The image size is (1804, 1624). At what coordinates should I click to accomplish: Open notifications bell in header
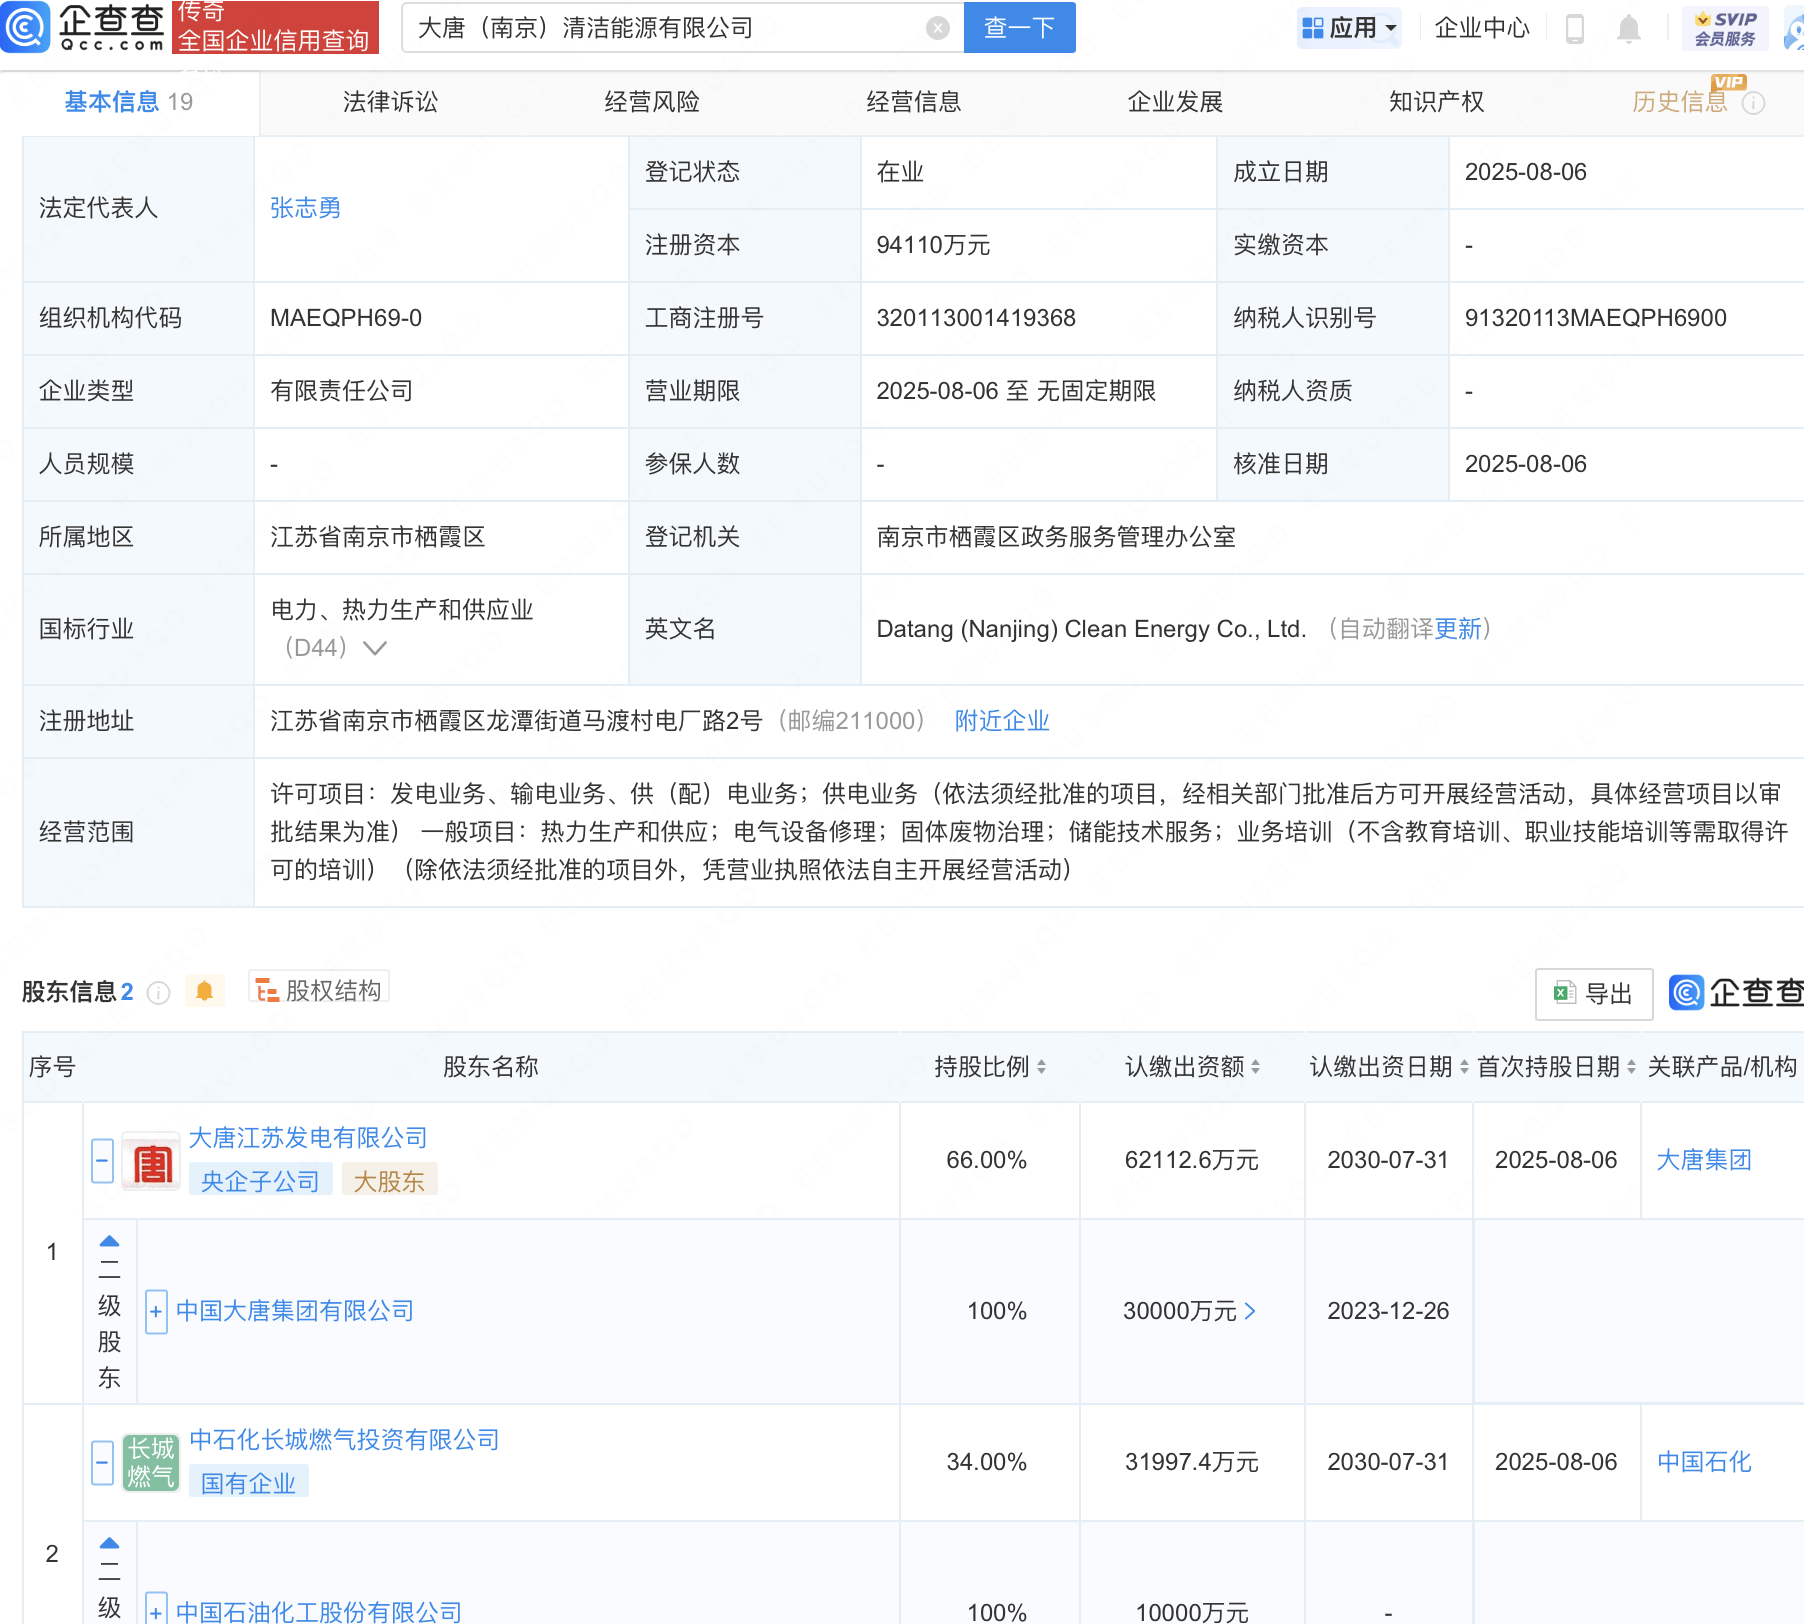[x=1628, y=29]
